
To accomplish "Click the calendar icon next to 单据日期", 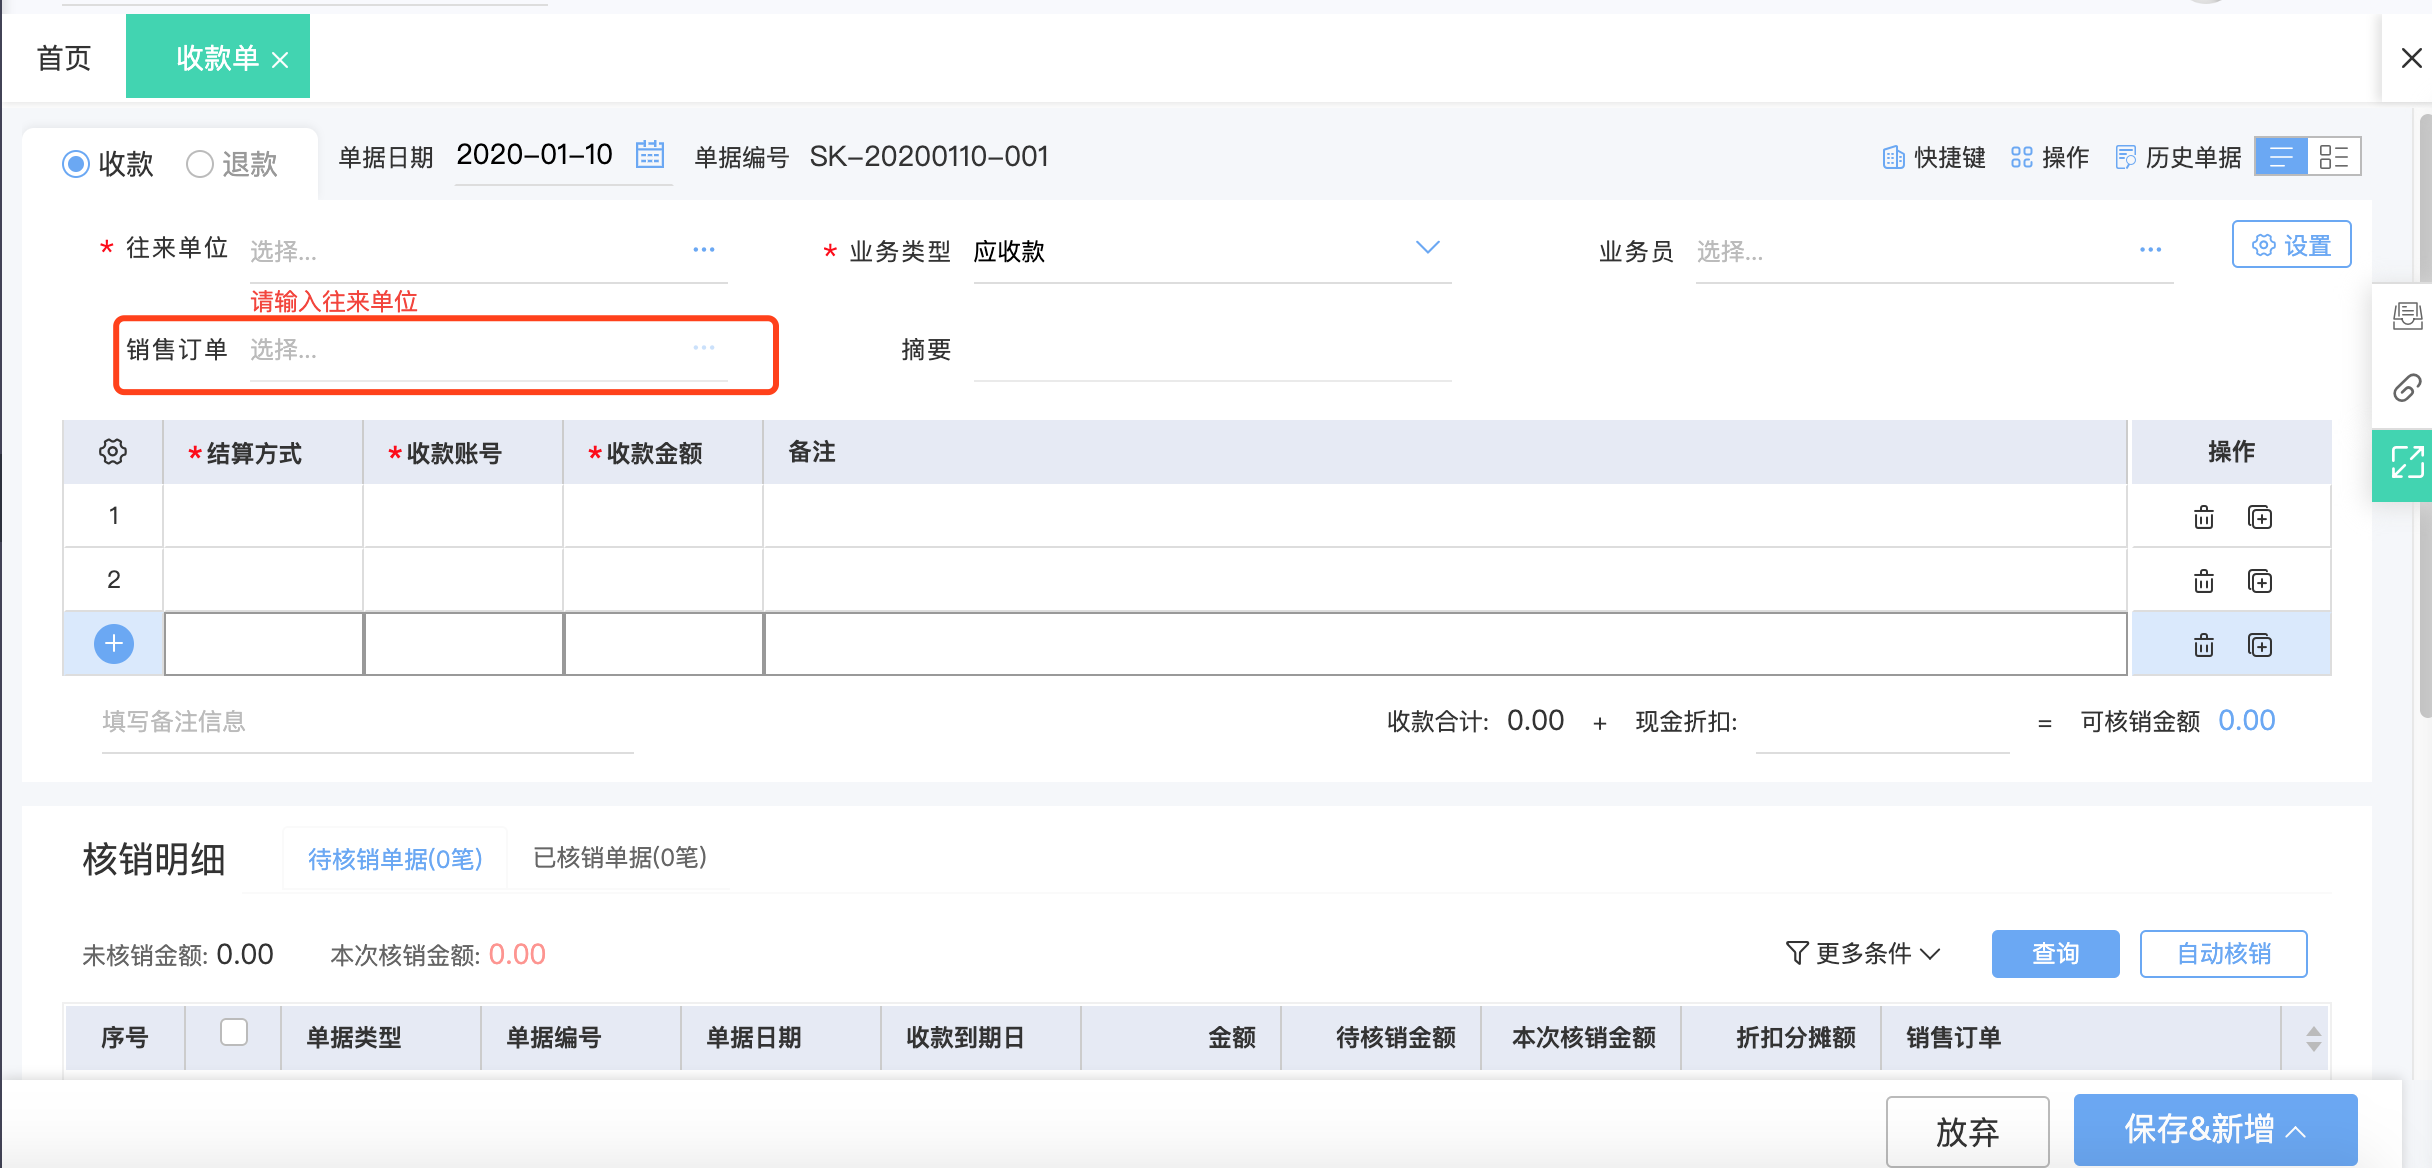I will click(x=651, y=155).
